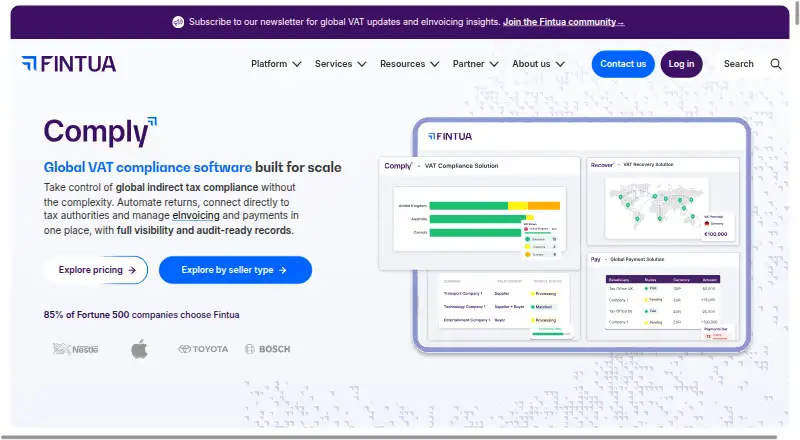Click arrow icon in Explore by seller type
Screen dimensions: 800x440
pyautogui.click(x=283, y=270)
